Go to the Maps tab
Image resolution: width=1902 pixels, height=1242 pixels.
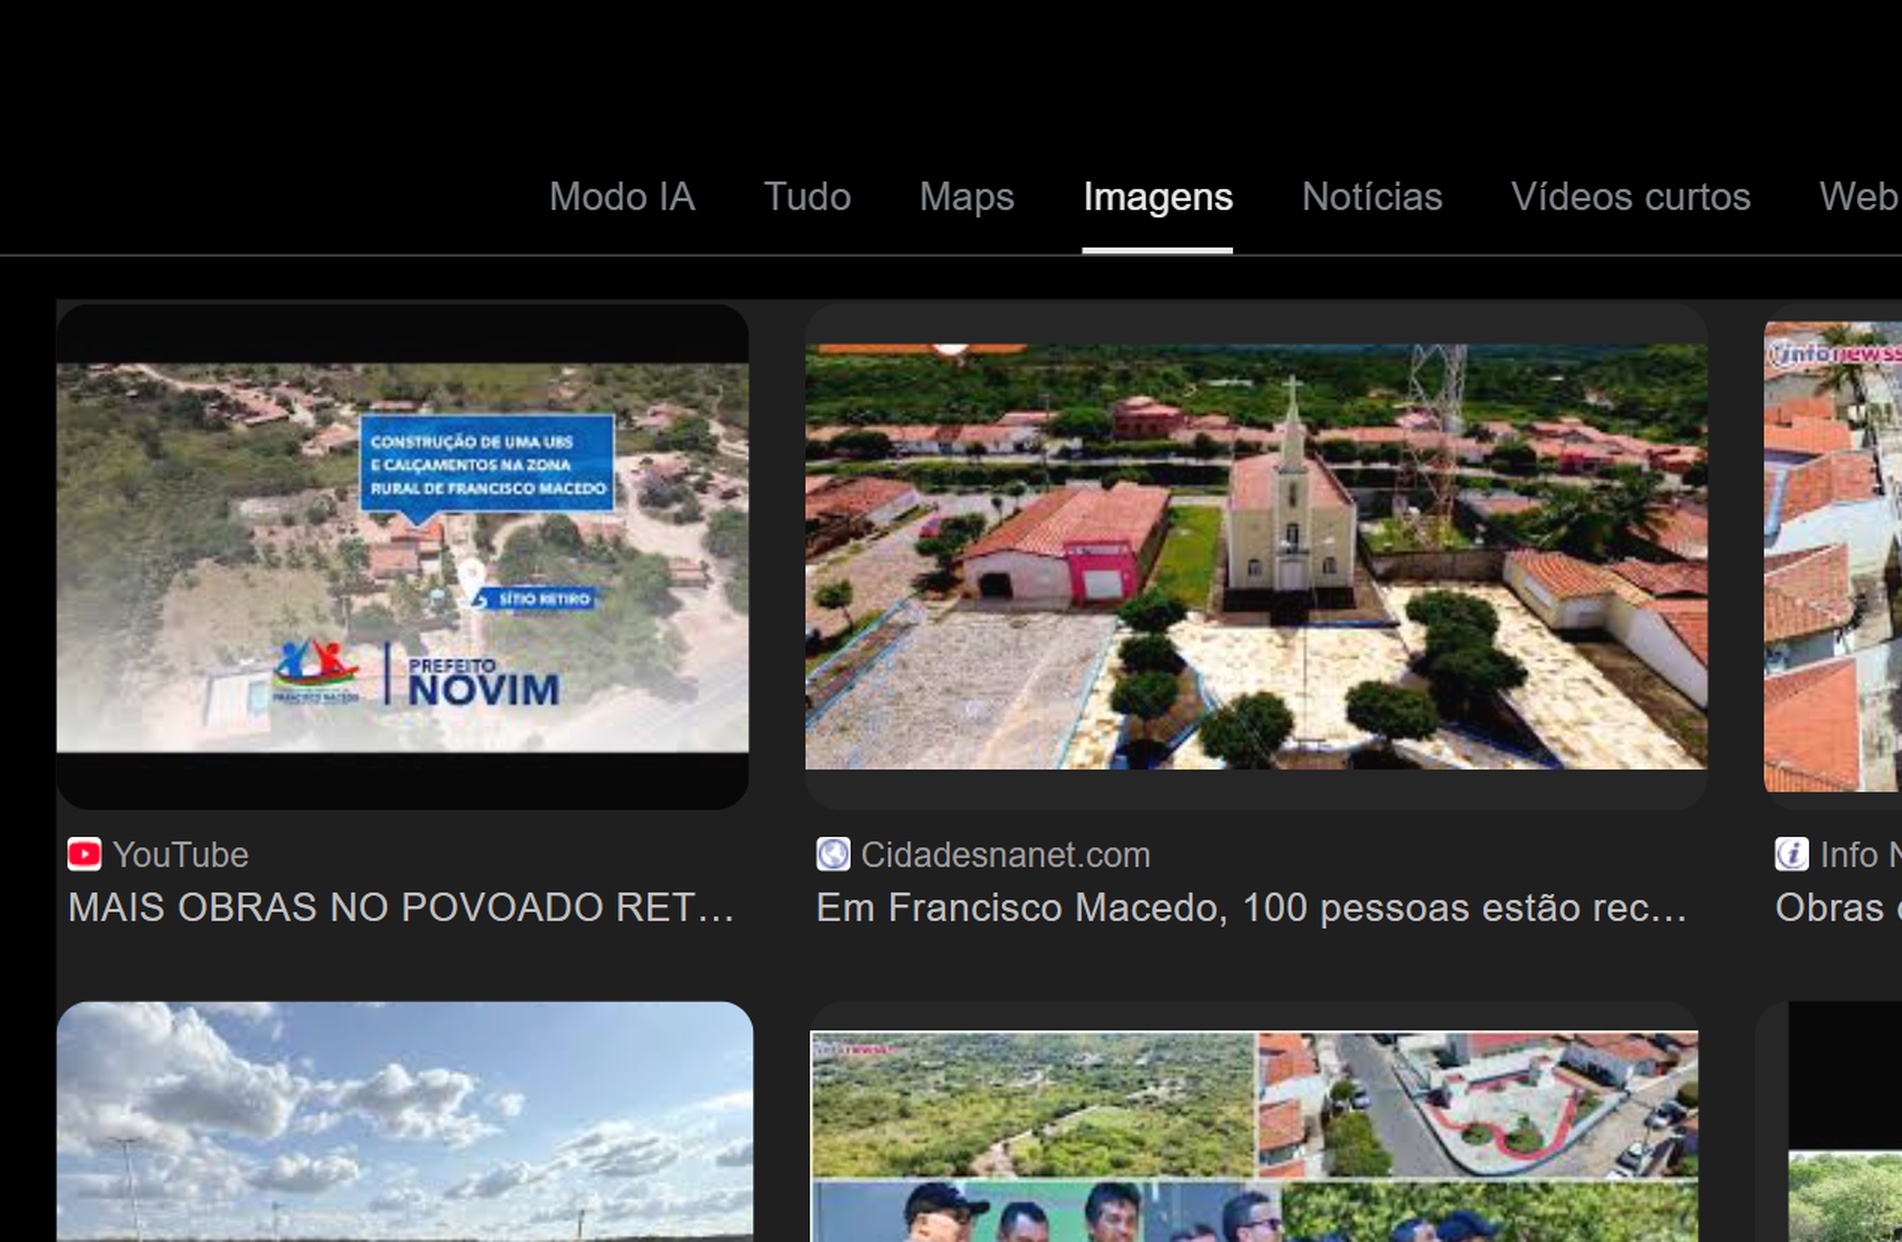[966, 197]
